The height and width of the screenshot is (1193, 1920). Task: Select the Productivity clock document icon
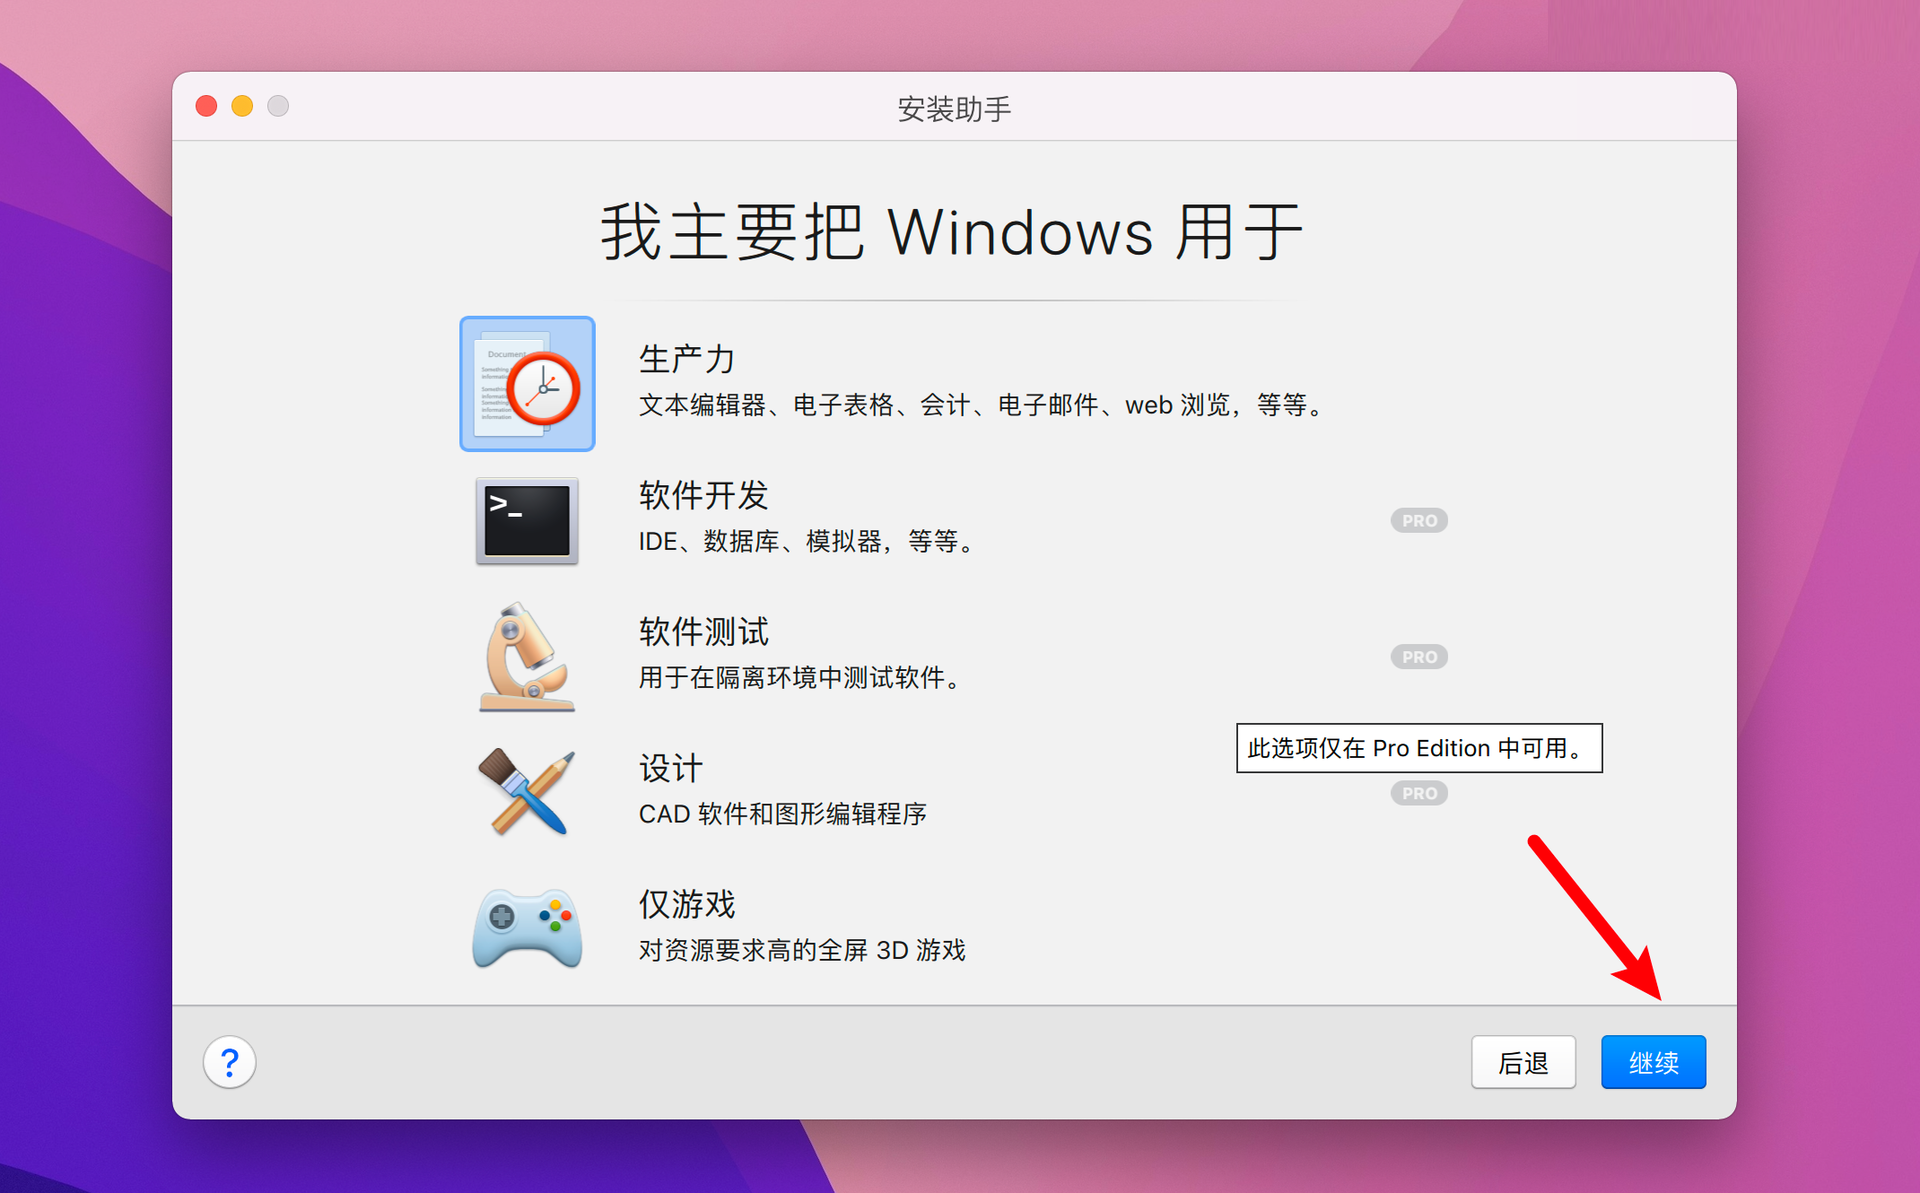pos(527,383)
